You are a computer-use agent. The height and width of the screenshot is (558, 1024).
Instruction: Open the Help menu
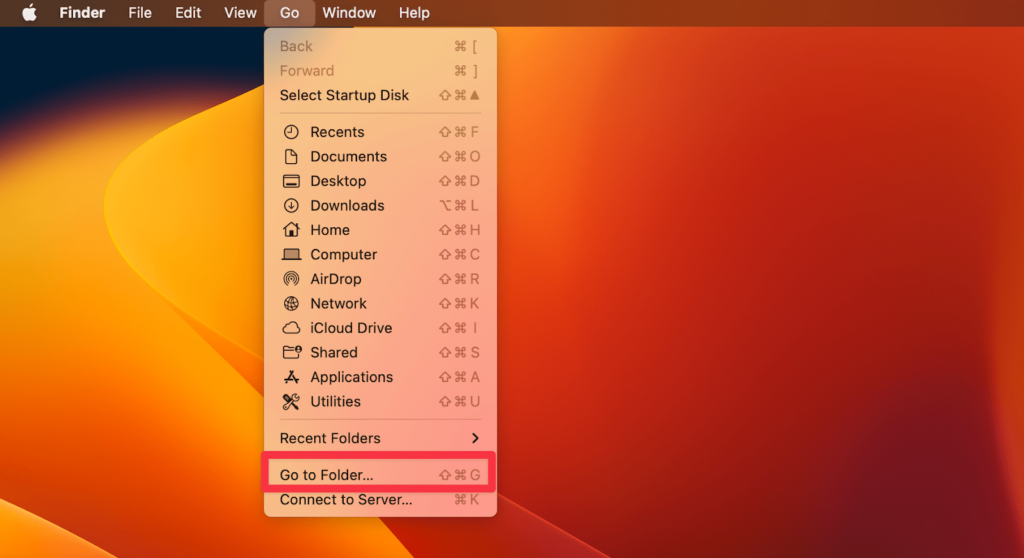coord(414,13)
